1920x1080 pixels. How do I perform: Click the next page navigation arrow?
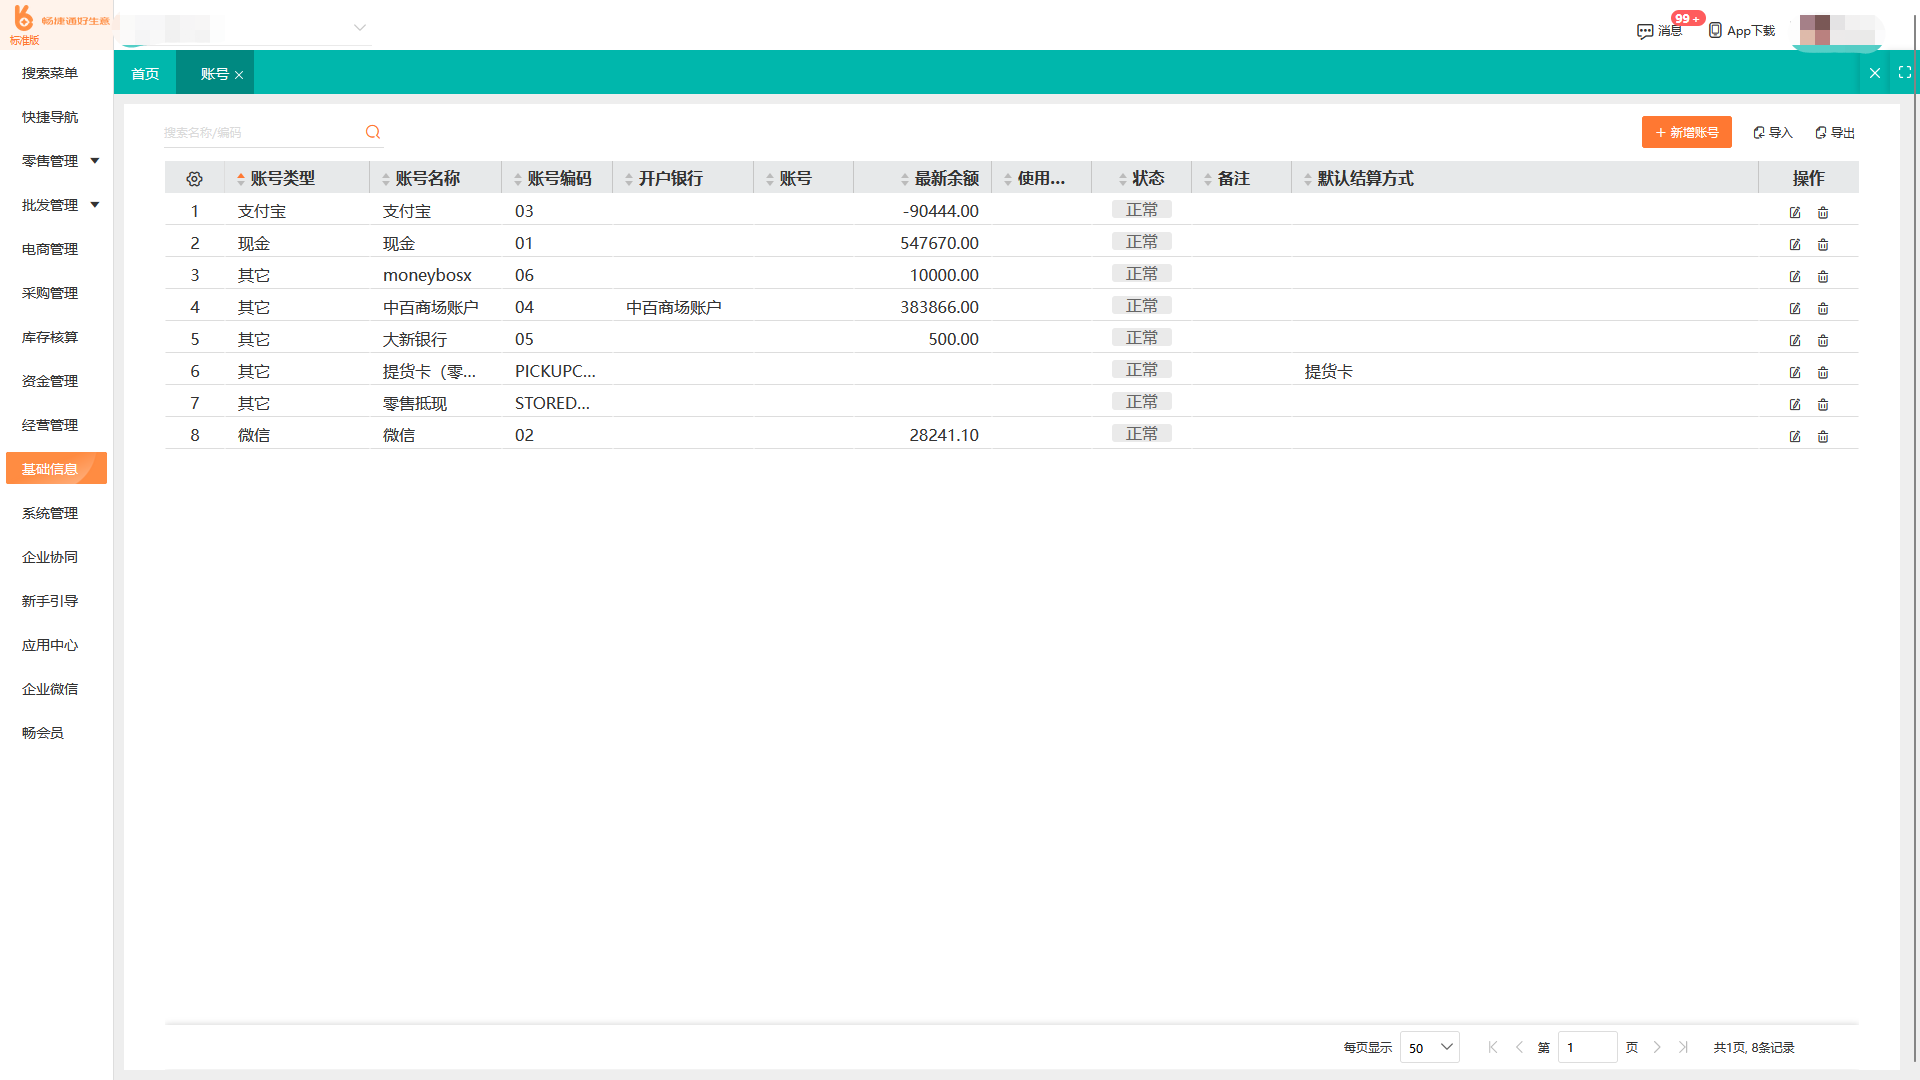[1658, 1047]
